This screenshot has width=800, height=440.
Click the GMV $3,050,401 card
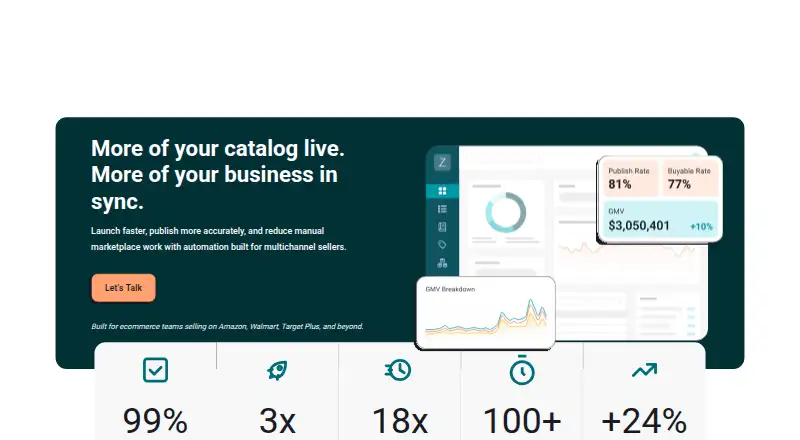pos(660,219)
